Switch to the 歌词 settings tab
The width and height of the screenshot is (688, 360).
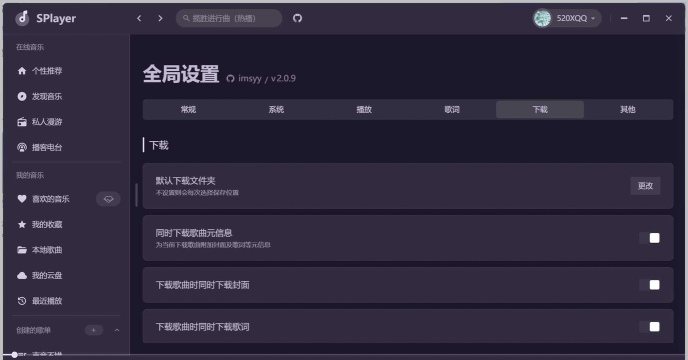[452, 109]
